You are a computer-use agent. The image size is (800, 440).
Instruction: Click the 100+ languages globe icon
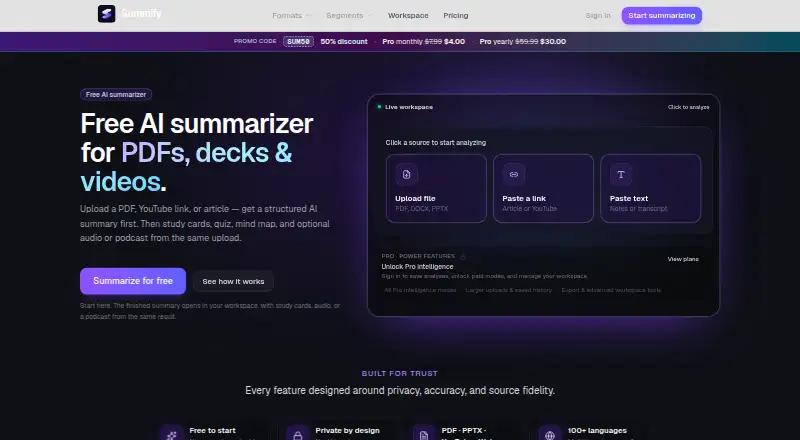point(549,434)
